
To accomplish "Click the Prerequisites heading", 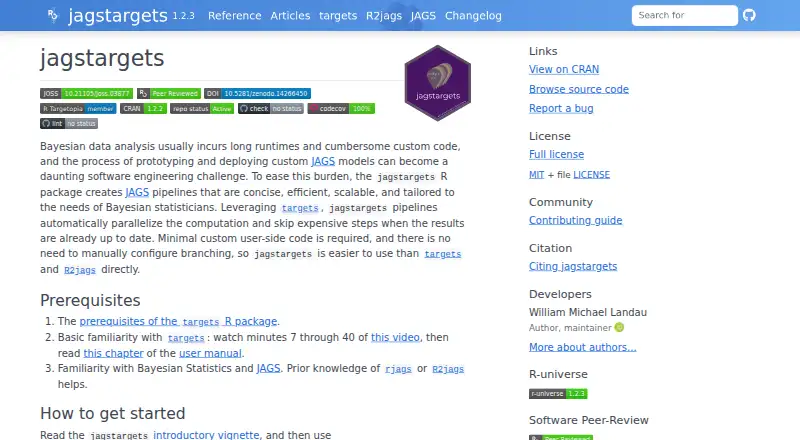I will pos(90,300).
